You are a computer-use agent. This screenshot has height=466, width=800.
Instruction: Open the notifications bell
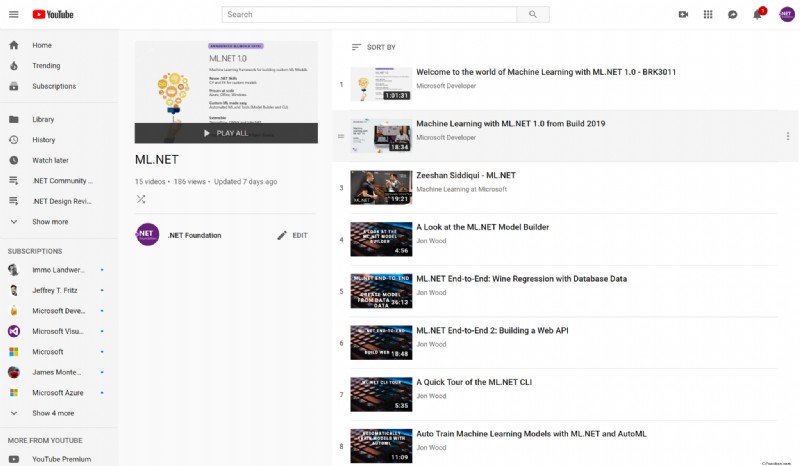click(758, 15)
